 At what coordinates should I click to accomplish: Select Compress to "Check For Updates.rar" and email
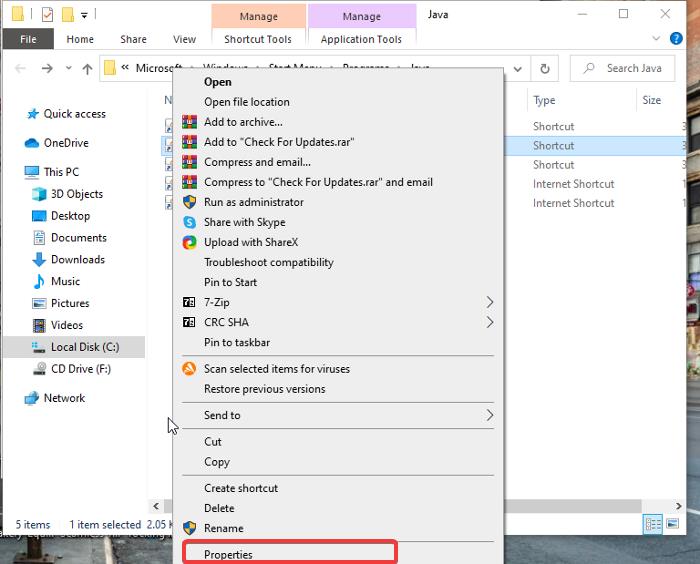point(318,182)
